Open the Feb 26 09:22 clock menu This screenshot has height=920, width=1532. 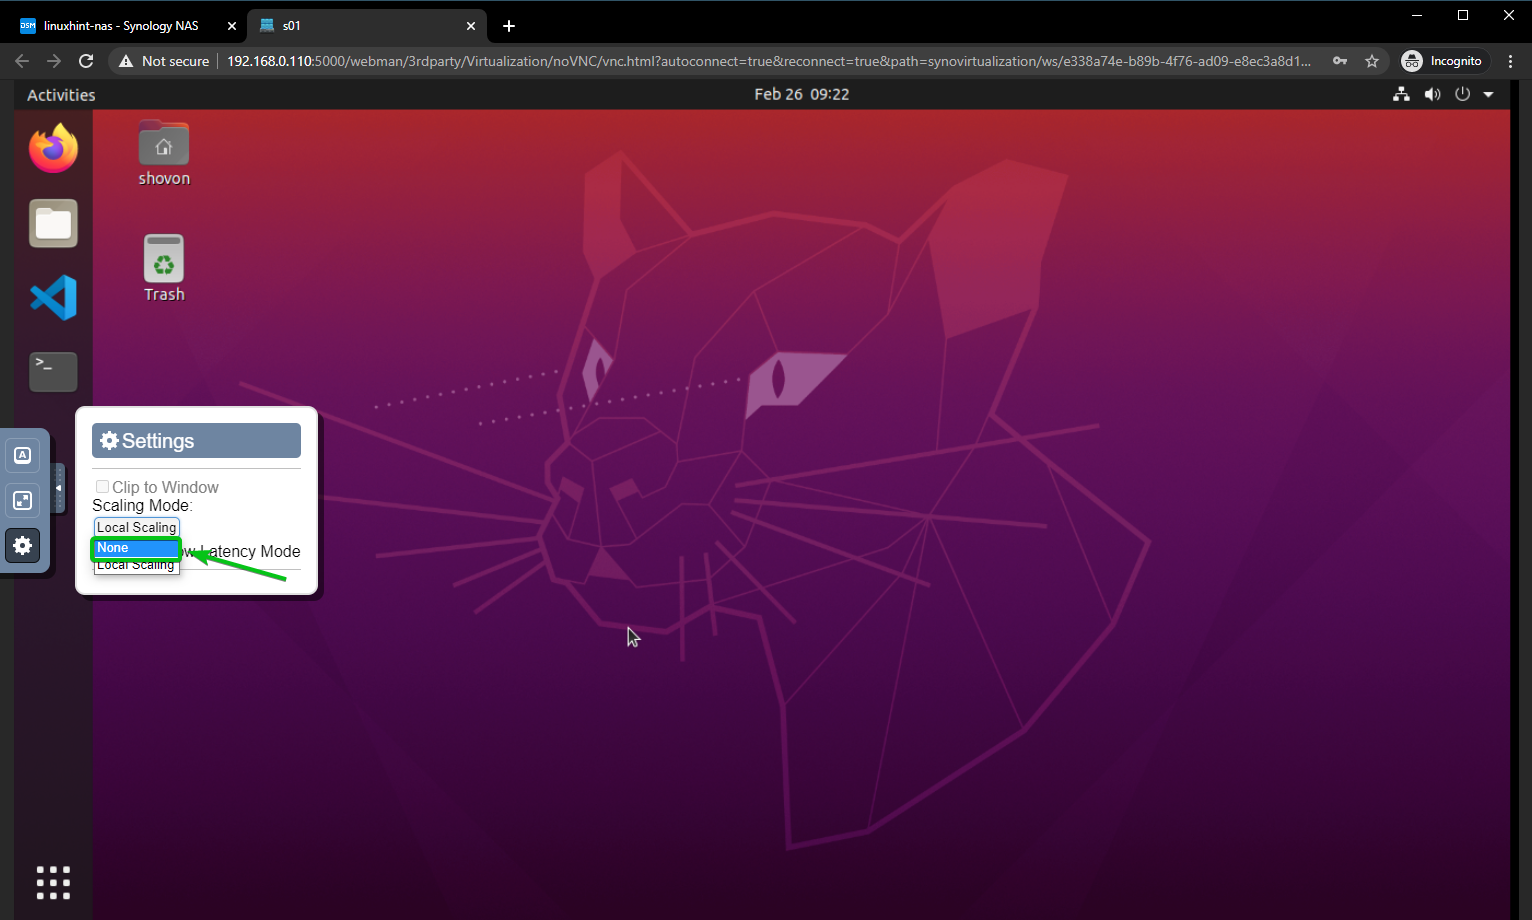(802, 94)
